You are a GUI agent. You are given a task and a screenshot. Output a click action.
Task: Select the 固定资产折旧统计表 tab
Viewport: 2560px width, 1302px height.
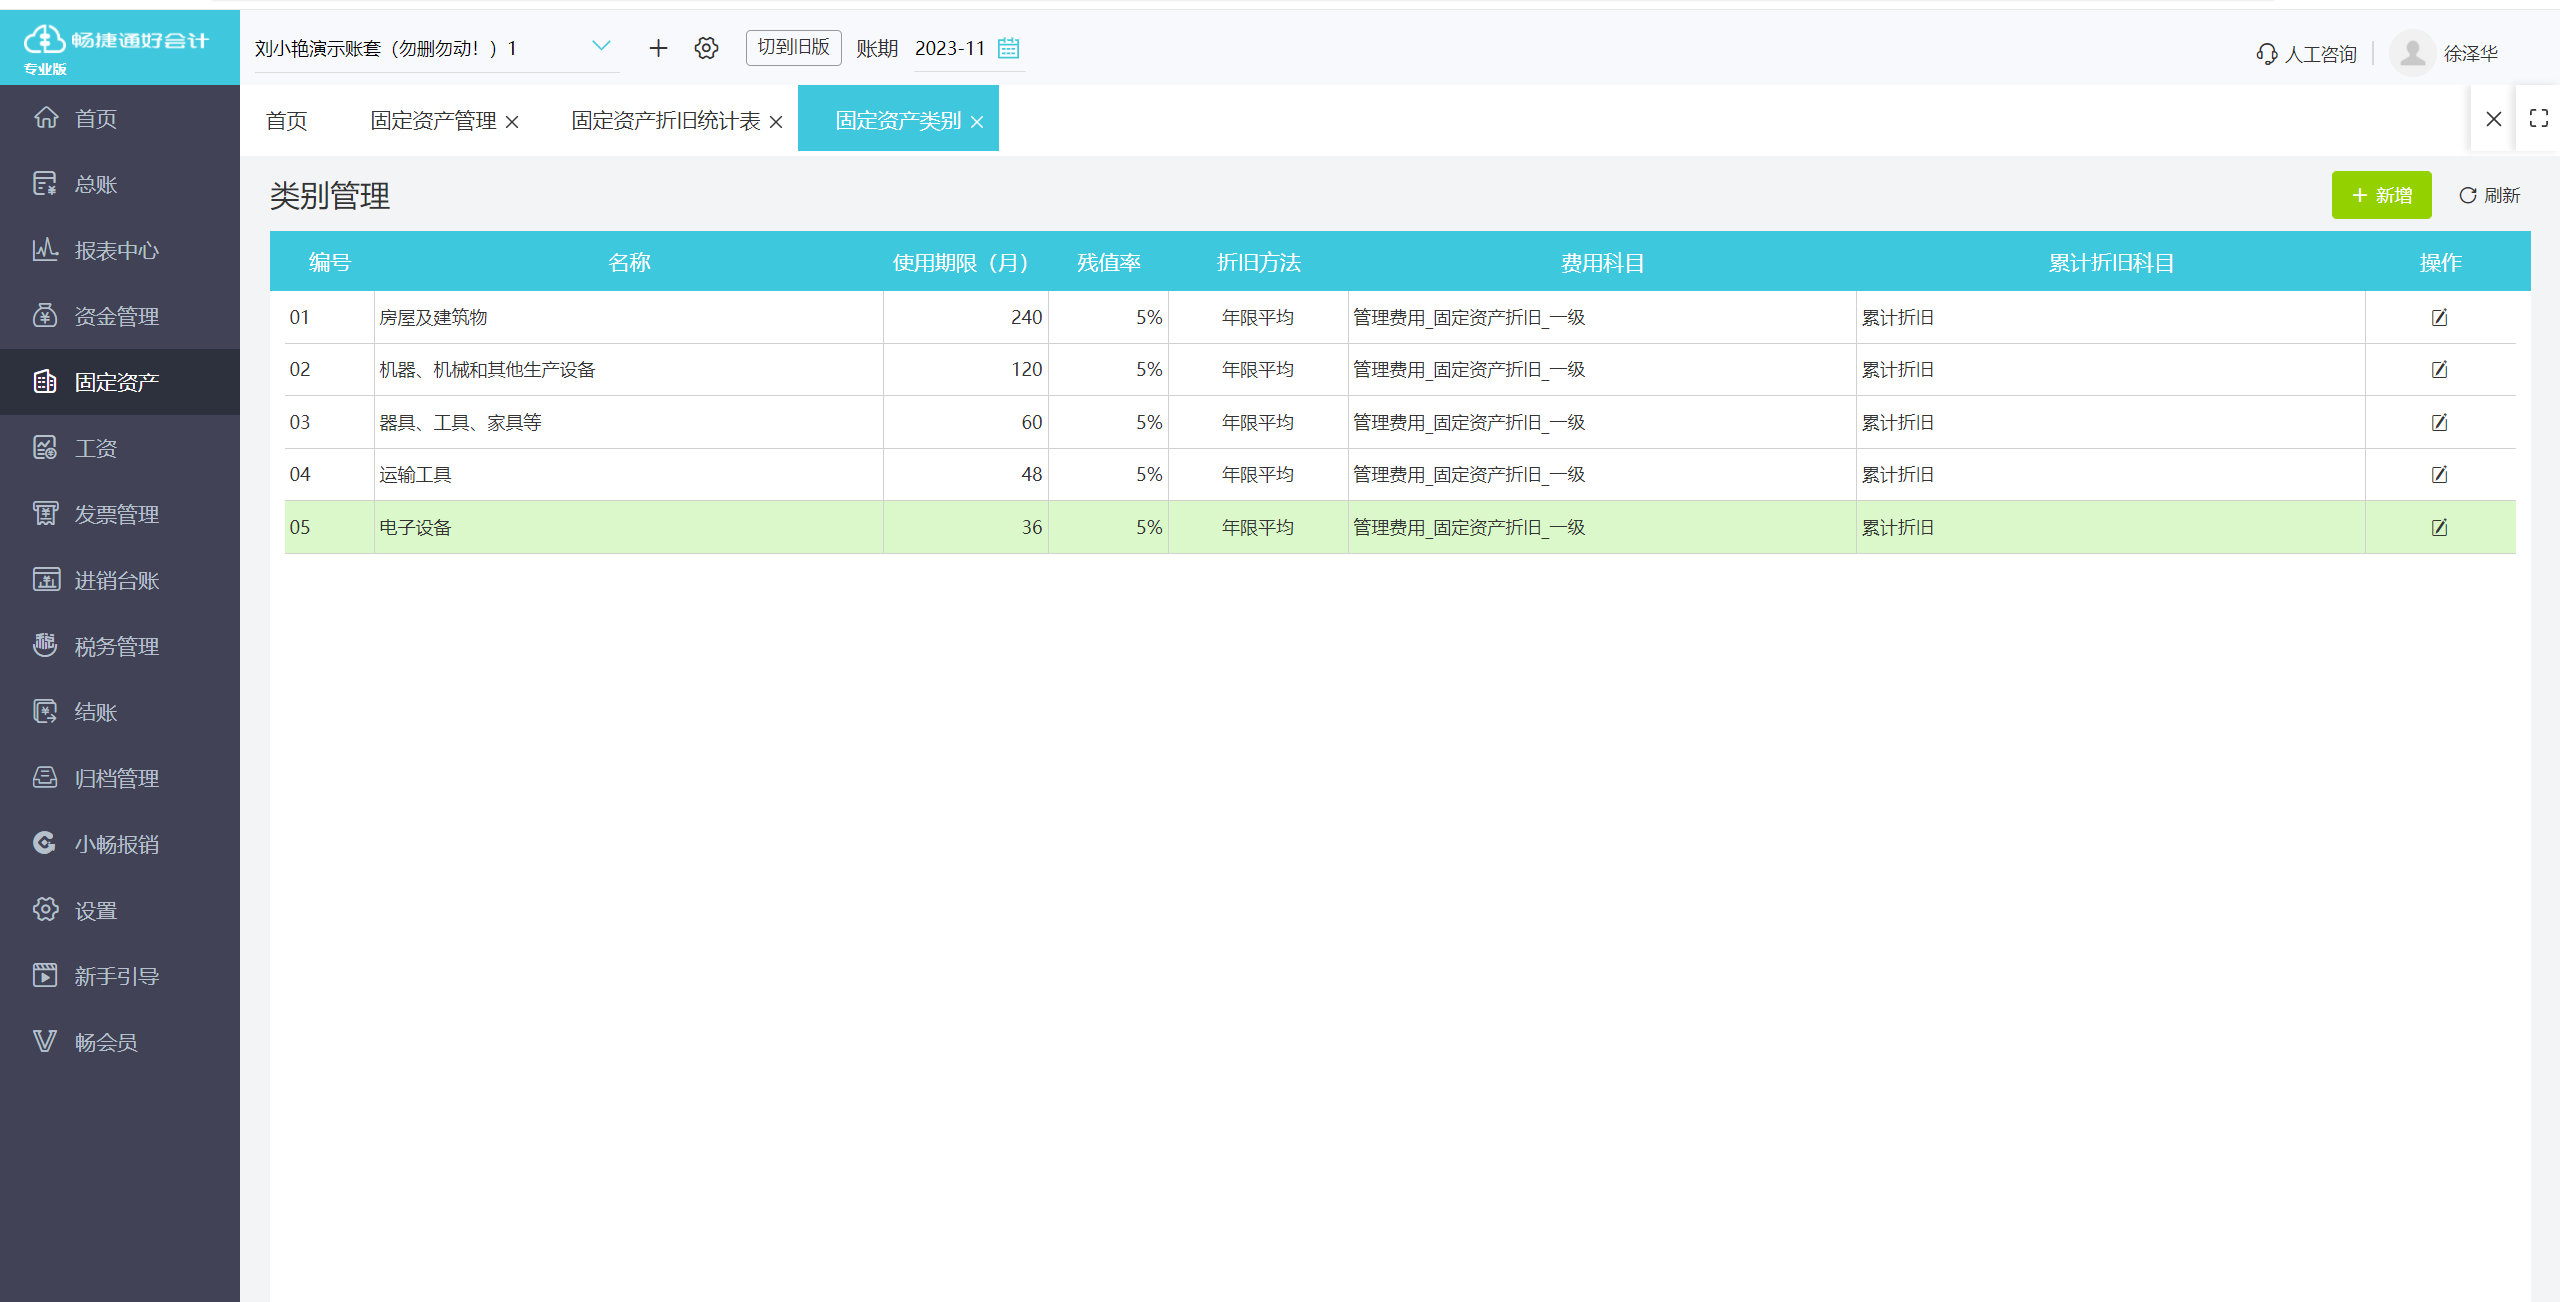(x=666, y=120)
